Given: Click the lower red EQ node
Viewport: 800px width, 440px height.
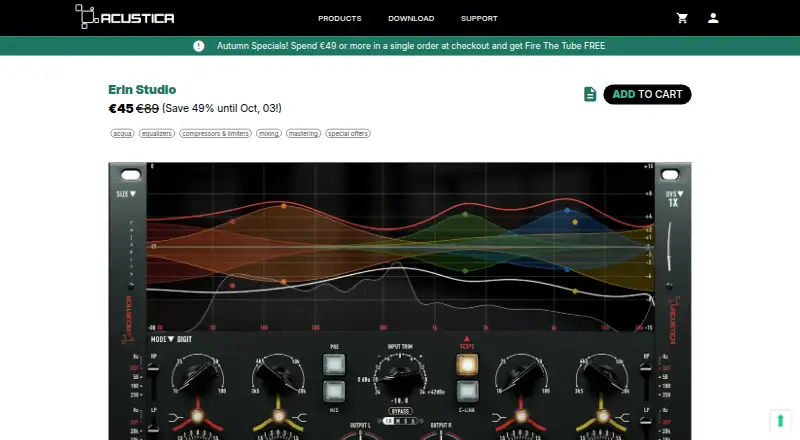Looking at the screenshot, I should (x=232, y=285).
